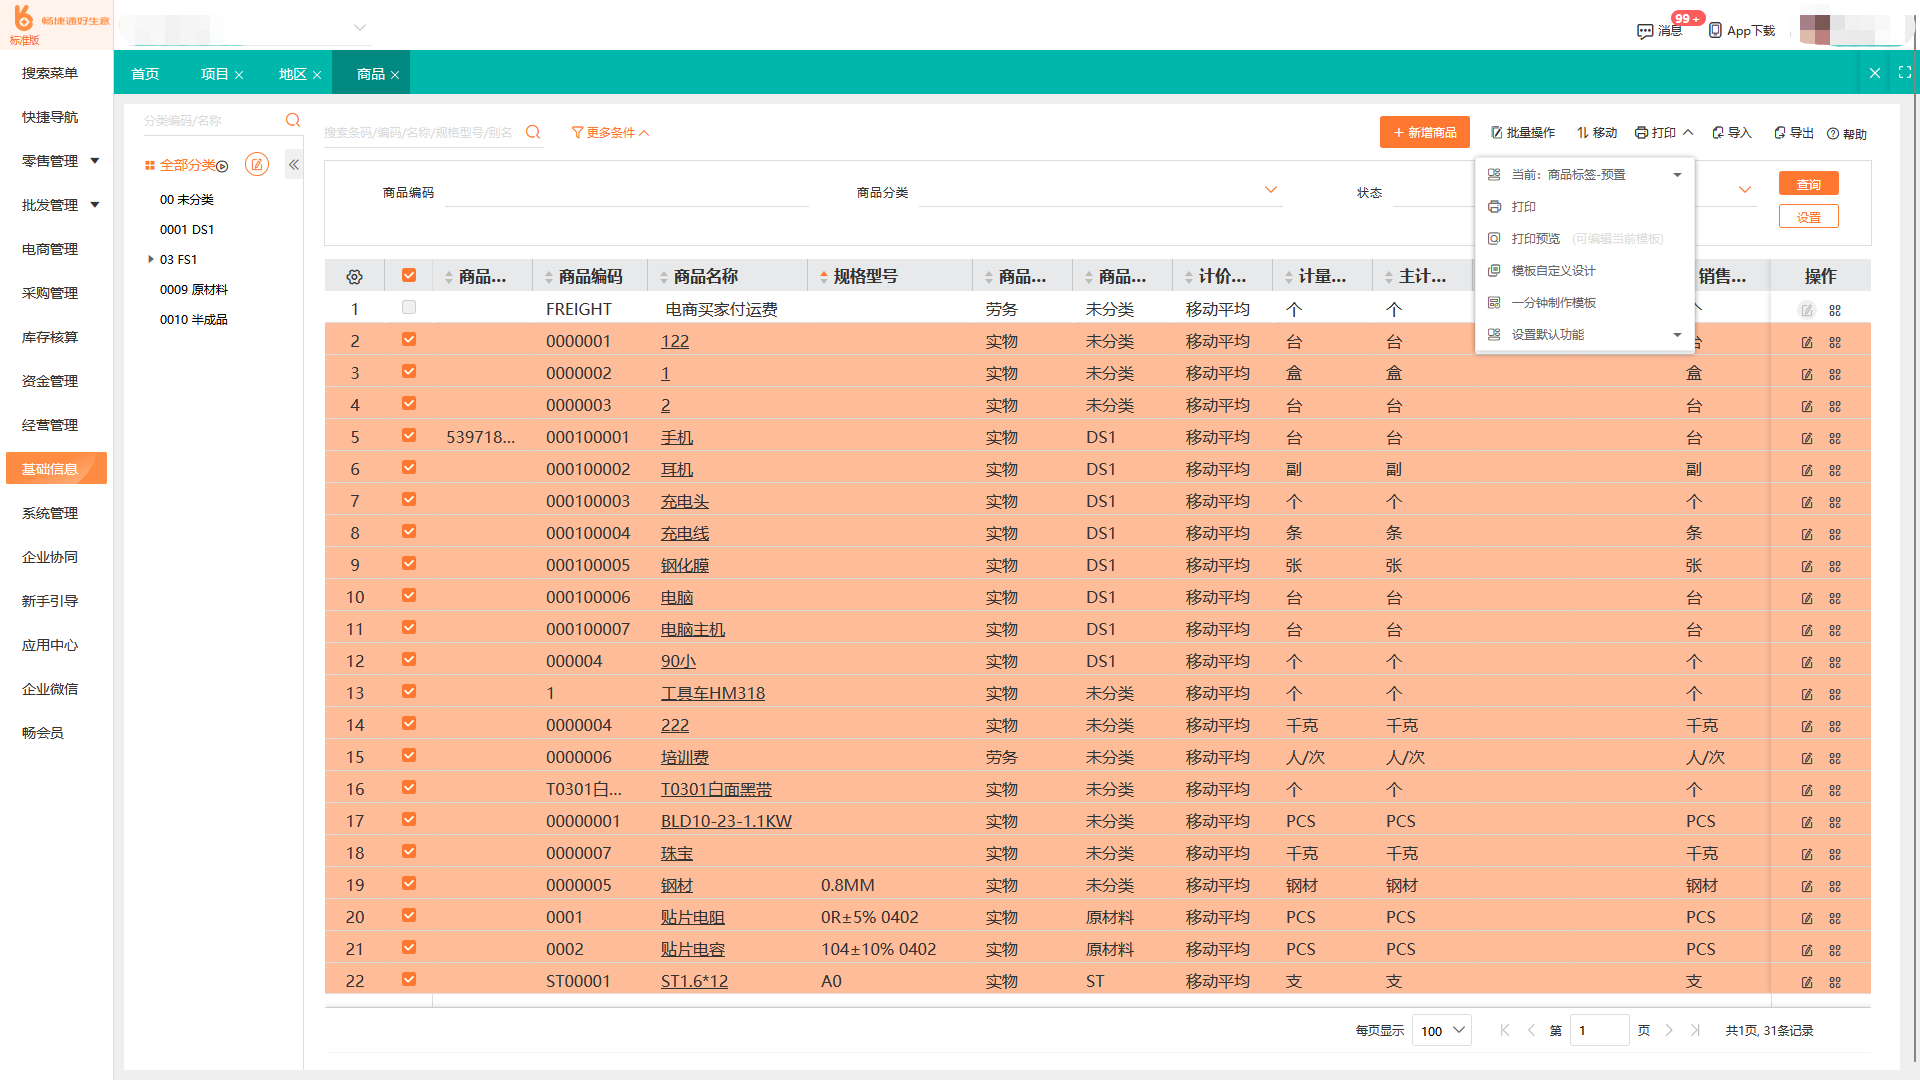
Task: Click the batch operation icon
Action: point(1519,132)
